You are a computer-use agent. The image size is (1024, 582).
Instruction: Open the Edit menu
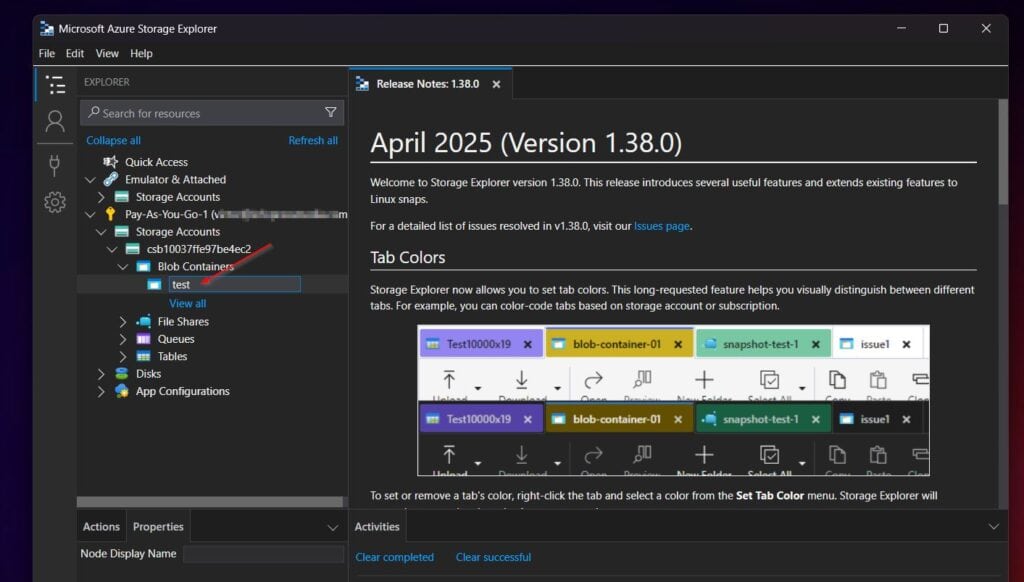pos(74,54)
